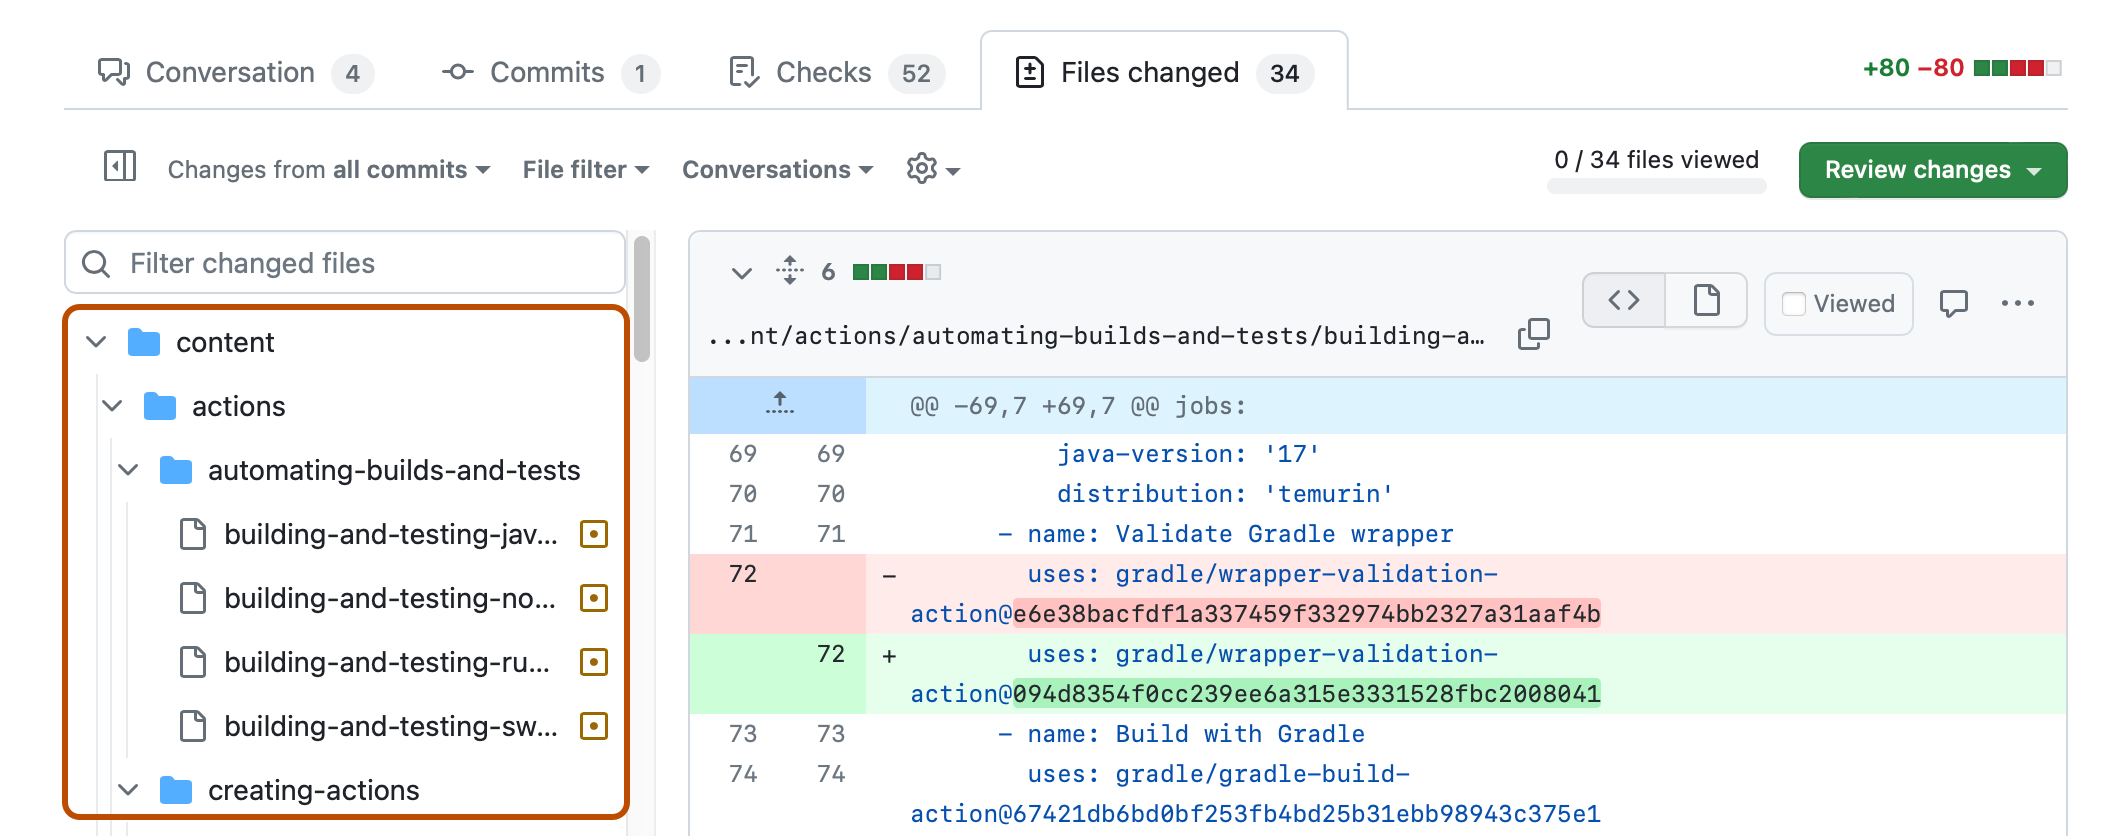
Task: Open the file's three-dot options menu
Action: coord(2017,303)
